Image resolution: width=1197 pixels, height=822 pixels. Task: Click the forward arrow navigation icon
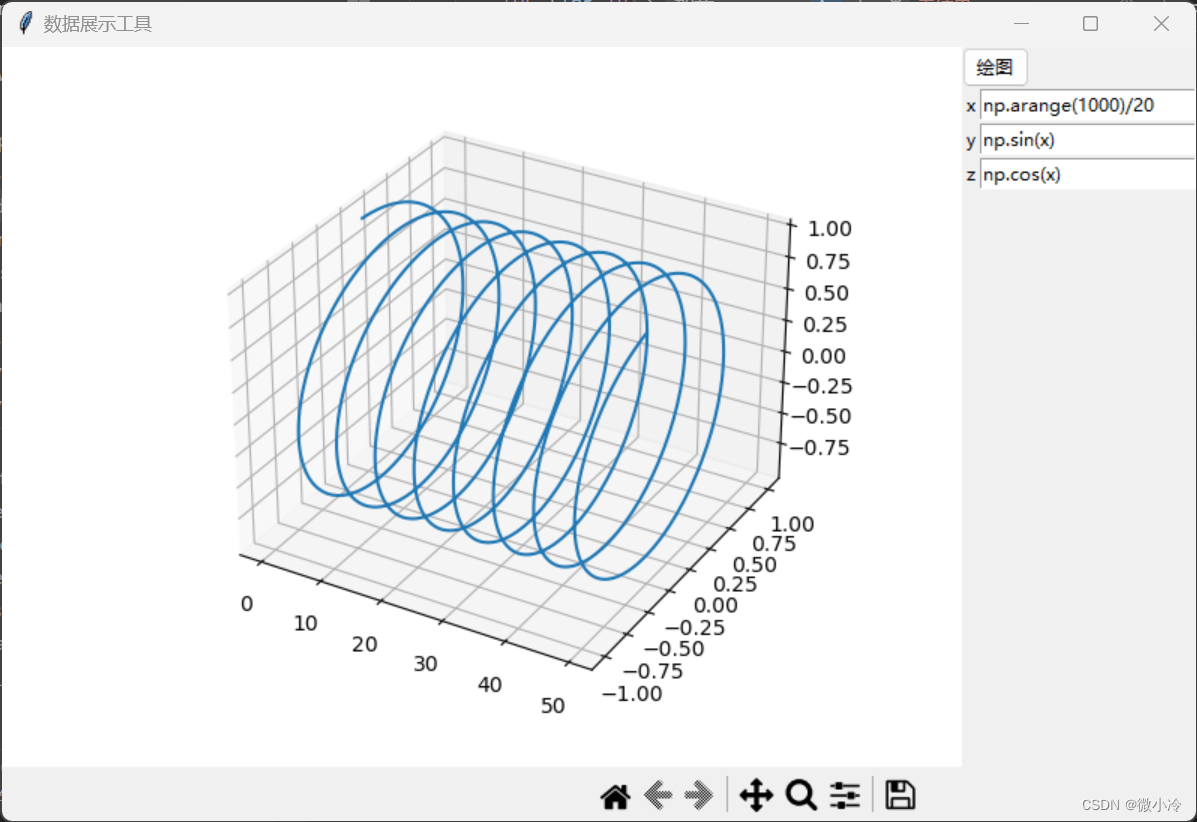(x=699, y=794)
